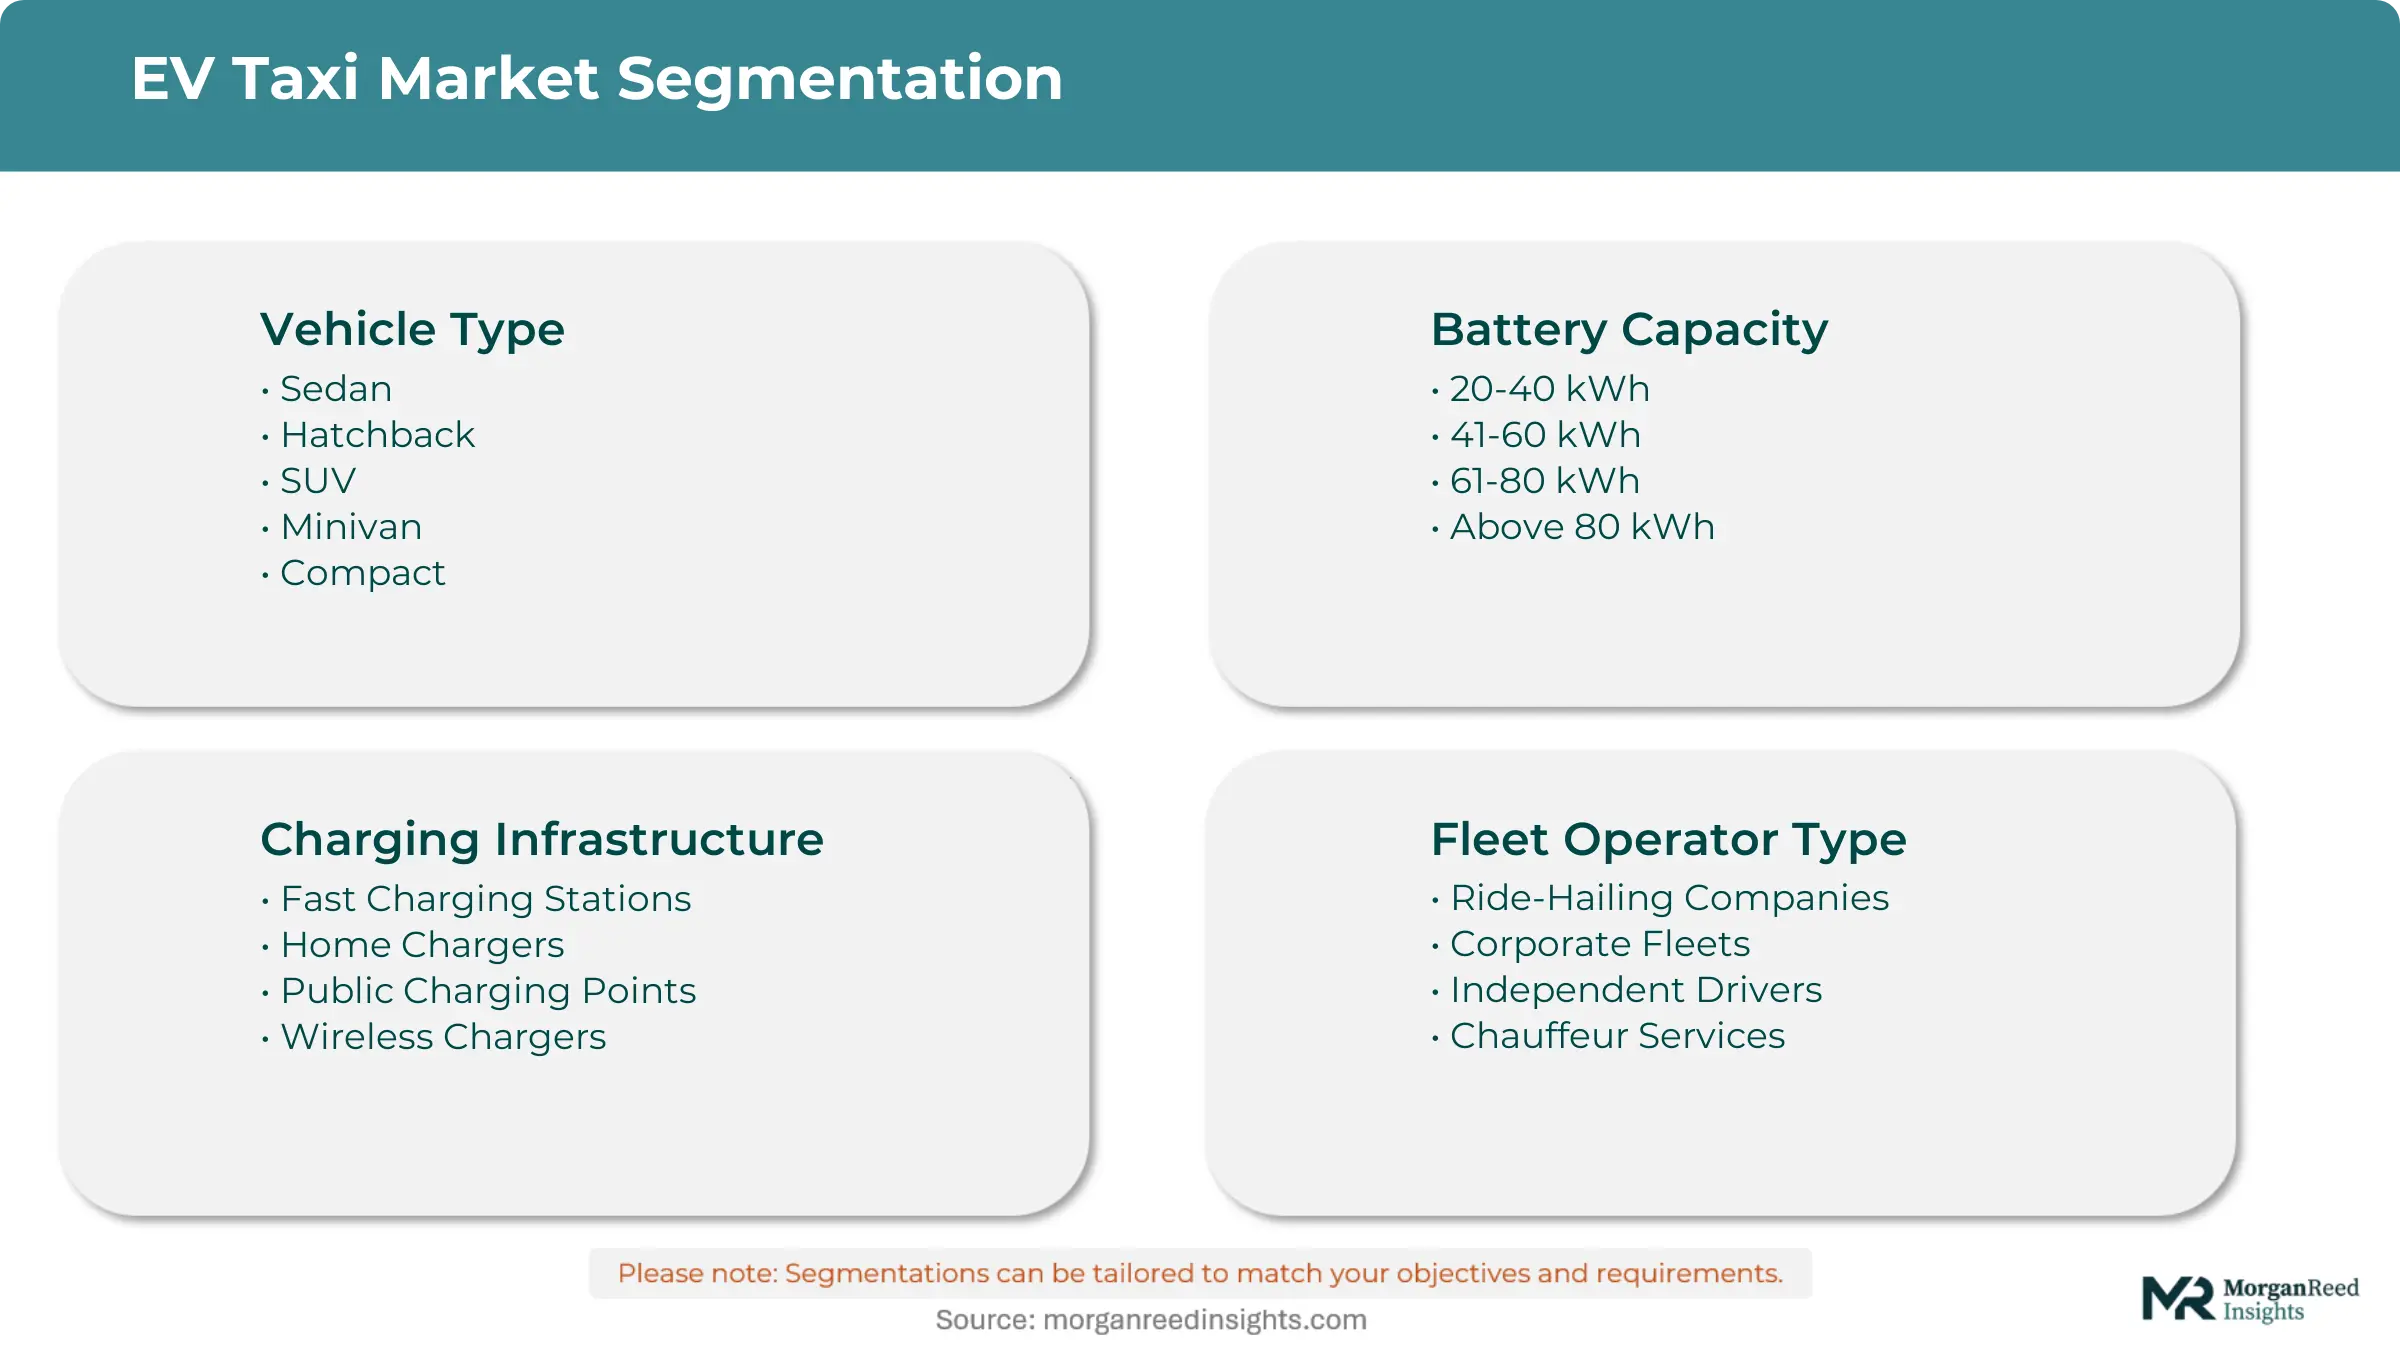This screenshot has width=2400, height=1350.
Task: Click the orange segmentation note banner
Action: point(1200,1273)
